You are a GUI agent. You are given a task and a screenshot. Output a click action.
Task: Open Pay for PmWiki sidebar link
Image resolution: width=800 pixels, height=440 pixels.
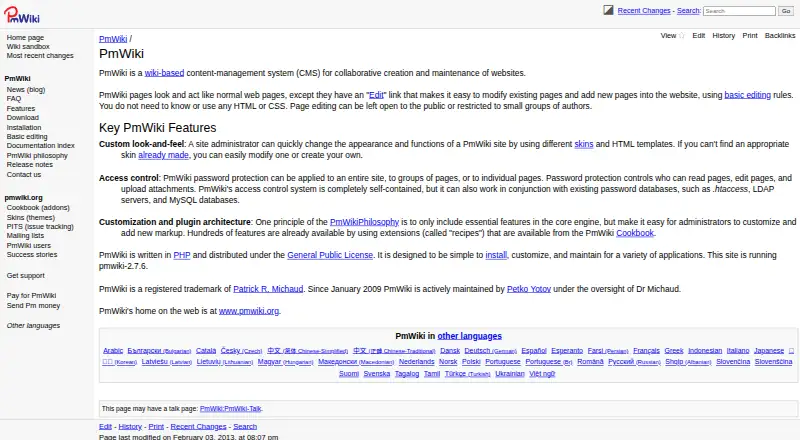[x=31, y=296]
